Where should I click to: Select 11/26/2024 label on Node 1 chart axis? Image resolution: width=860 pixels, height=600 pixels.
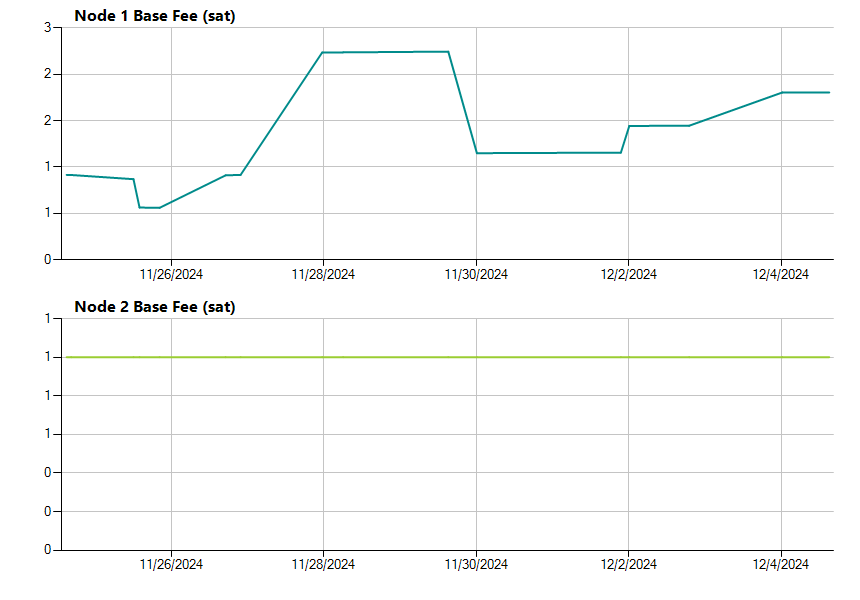point(170,274)
